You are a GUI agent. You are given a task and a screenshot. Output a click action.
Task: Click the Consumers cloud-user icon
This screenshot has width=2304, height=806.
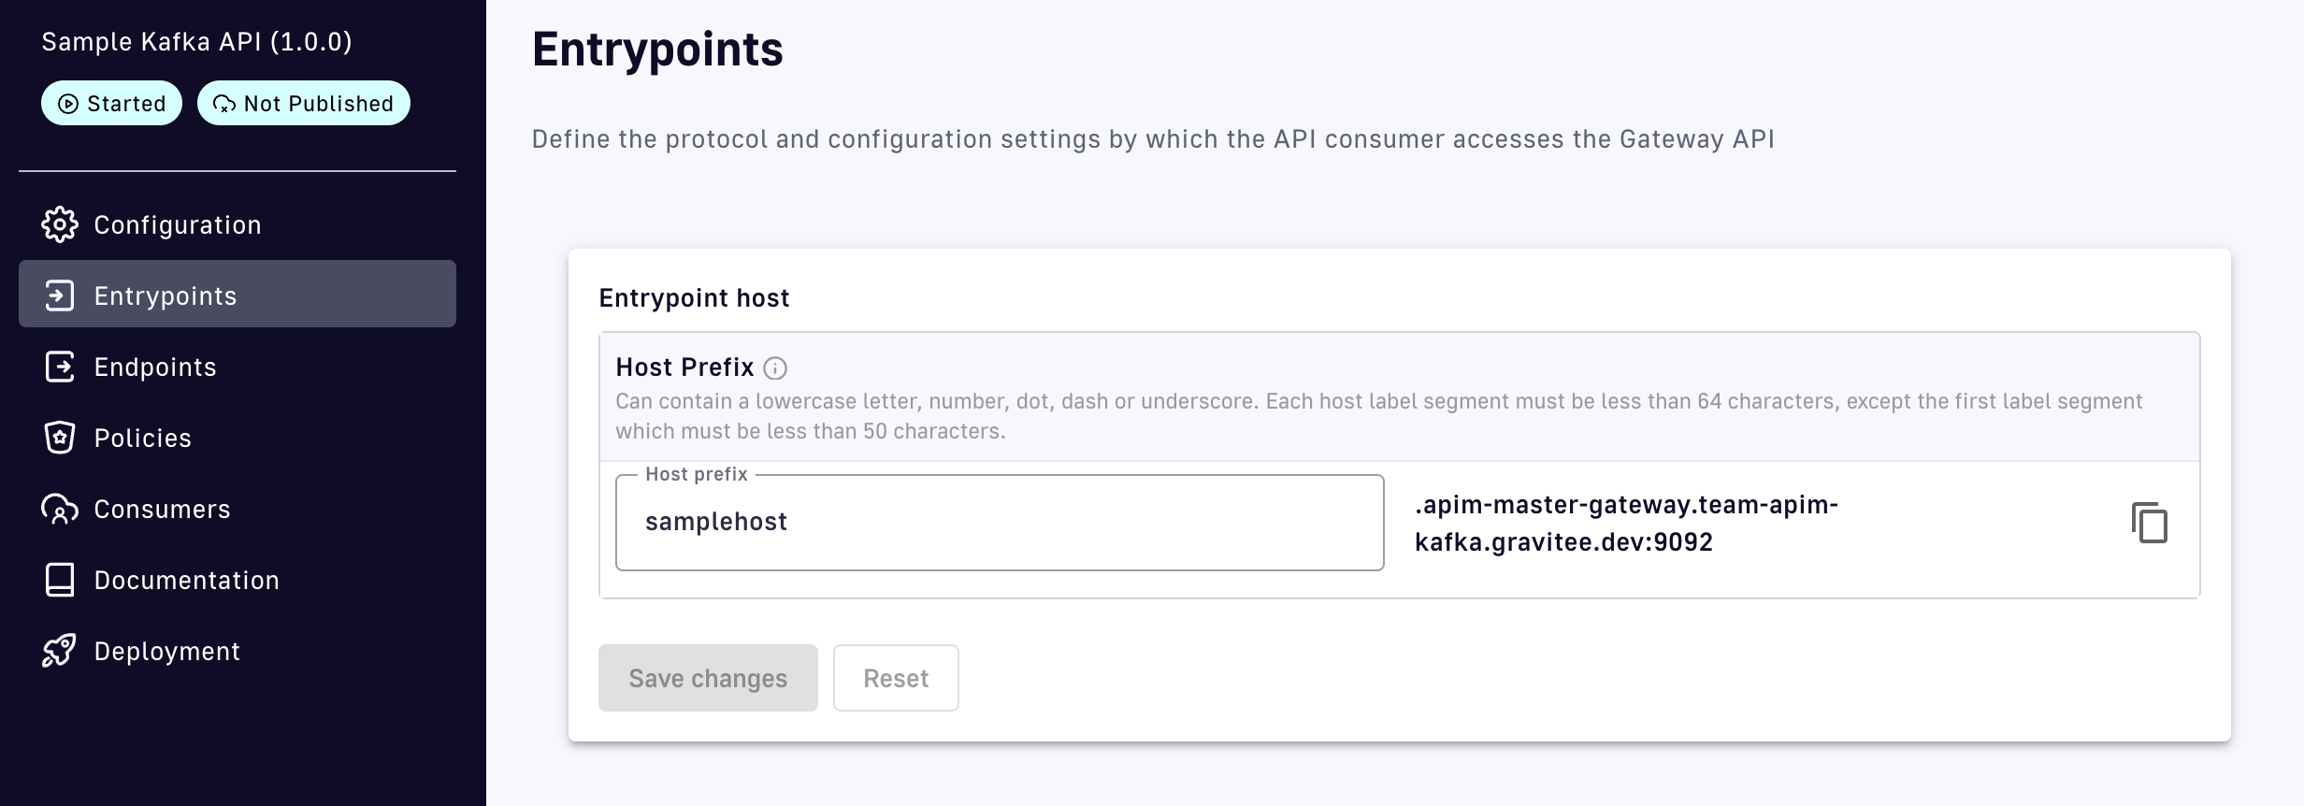click(59, 509)
